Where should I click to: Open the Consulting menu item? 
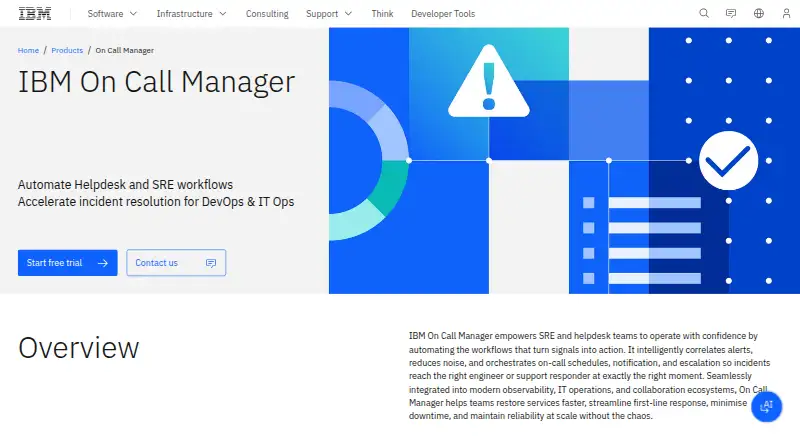(267, 14)
